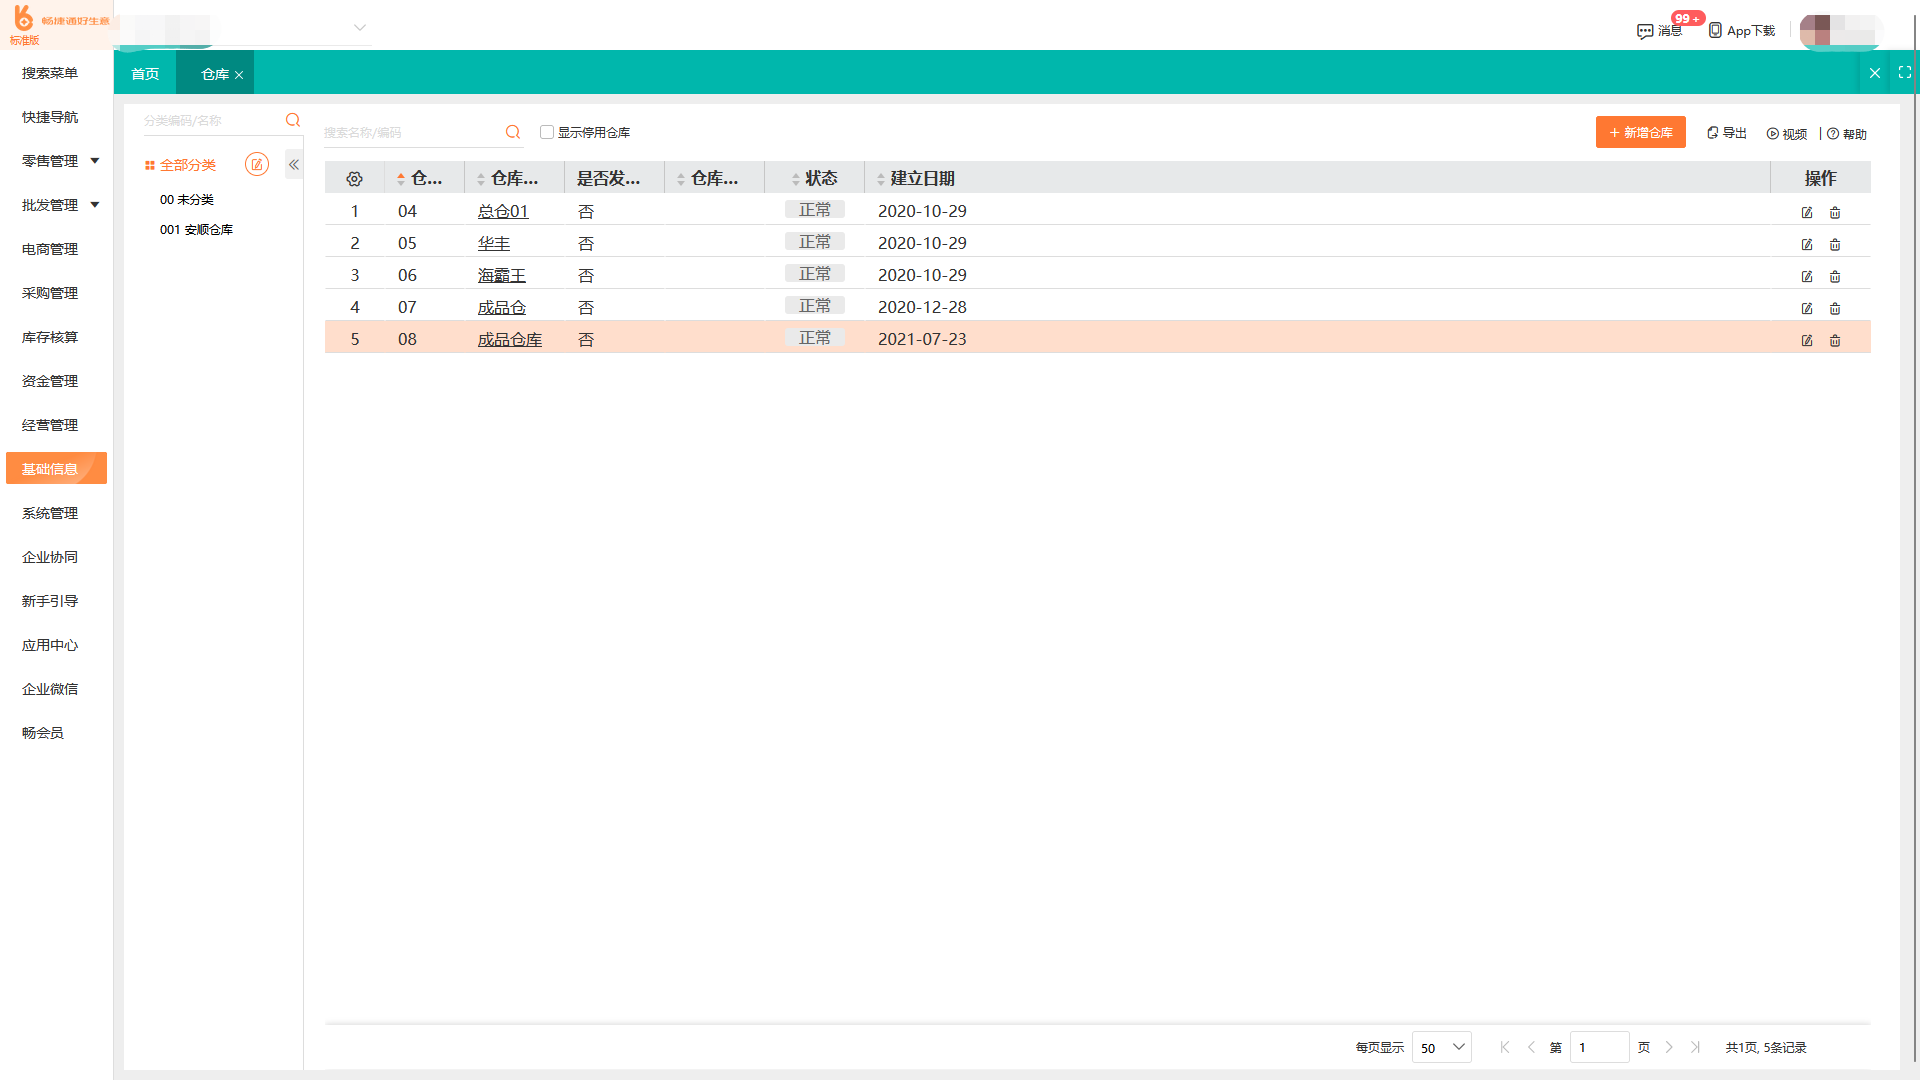
Task: Click the edit icon for 成品仓库 row 5
Action: [x=1807, y=339]
